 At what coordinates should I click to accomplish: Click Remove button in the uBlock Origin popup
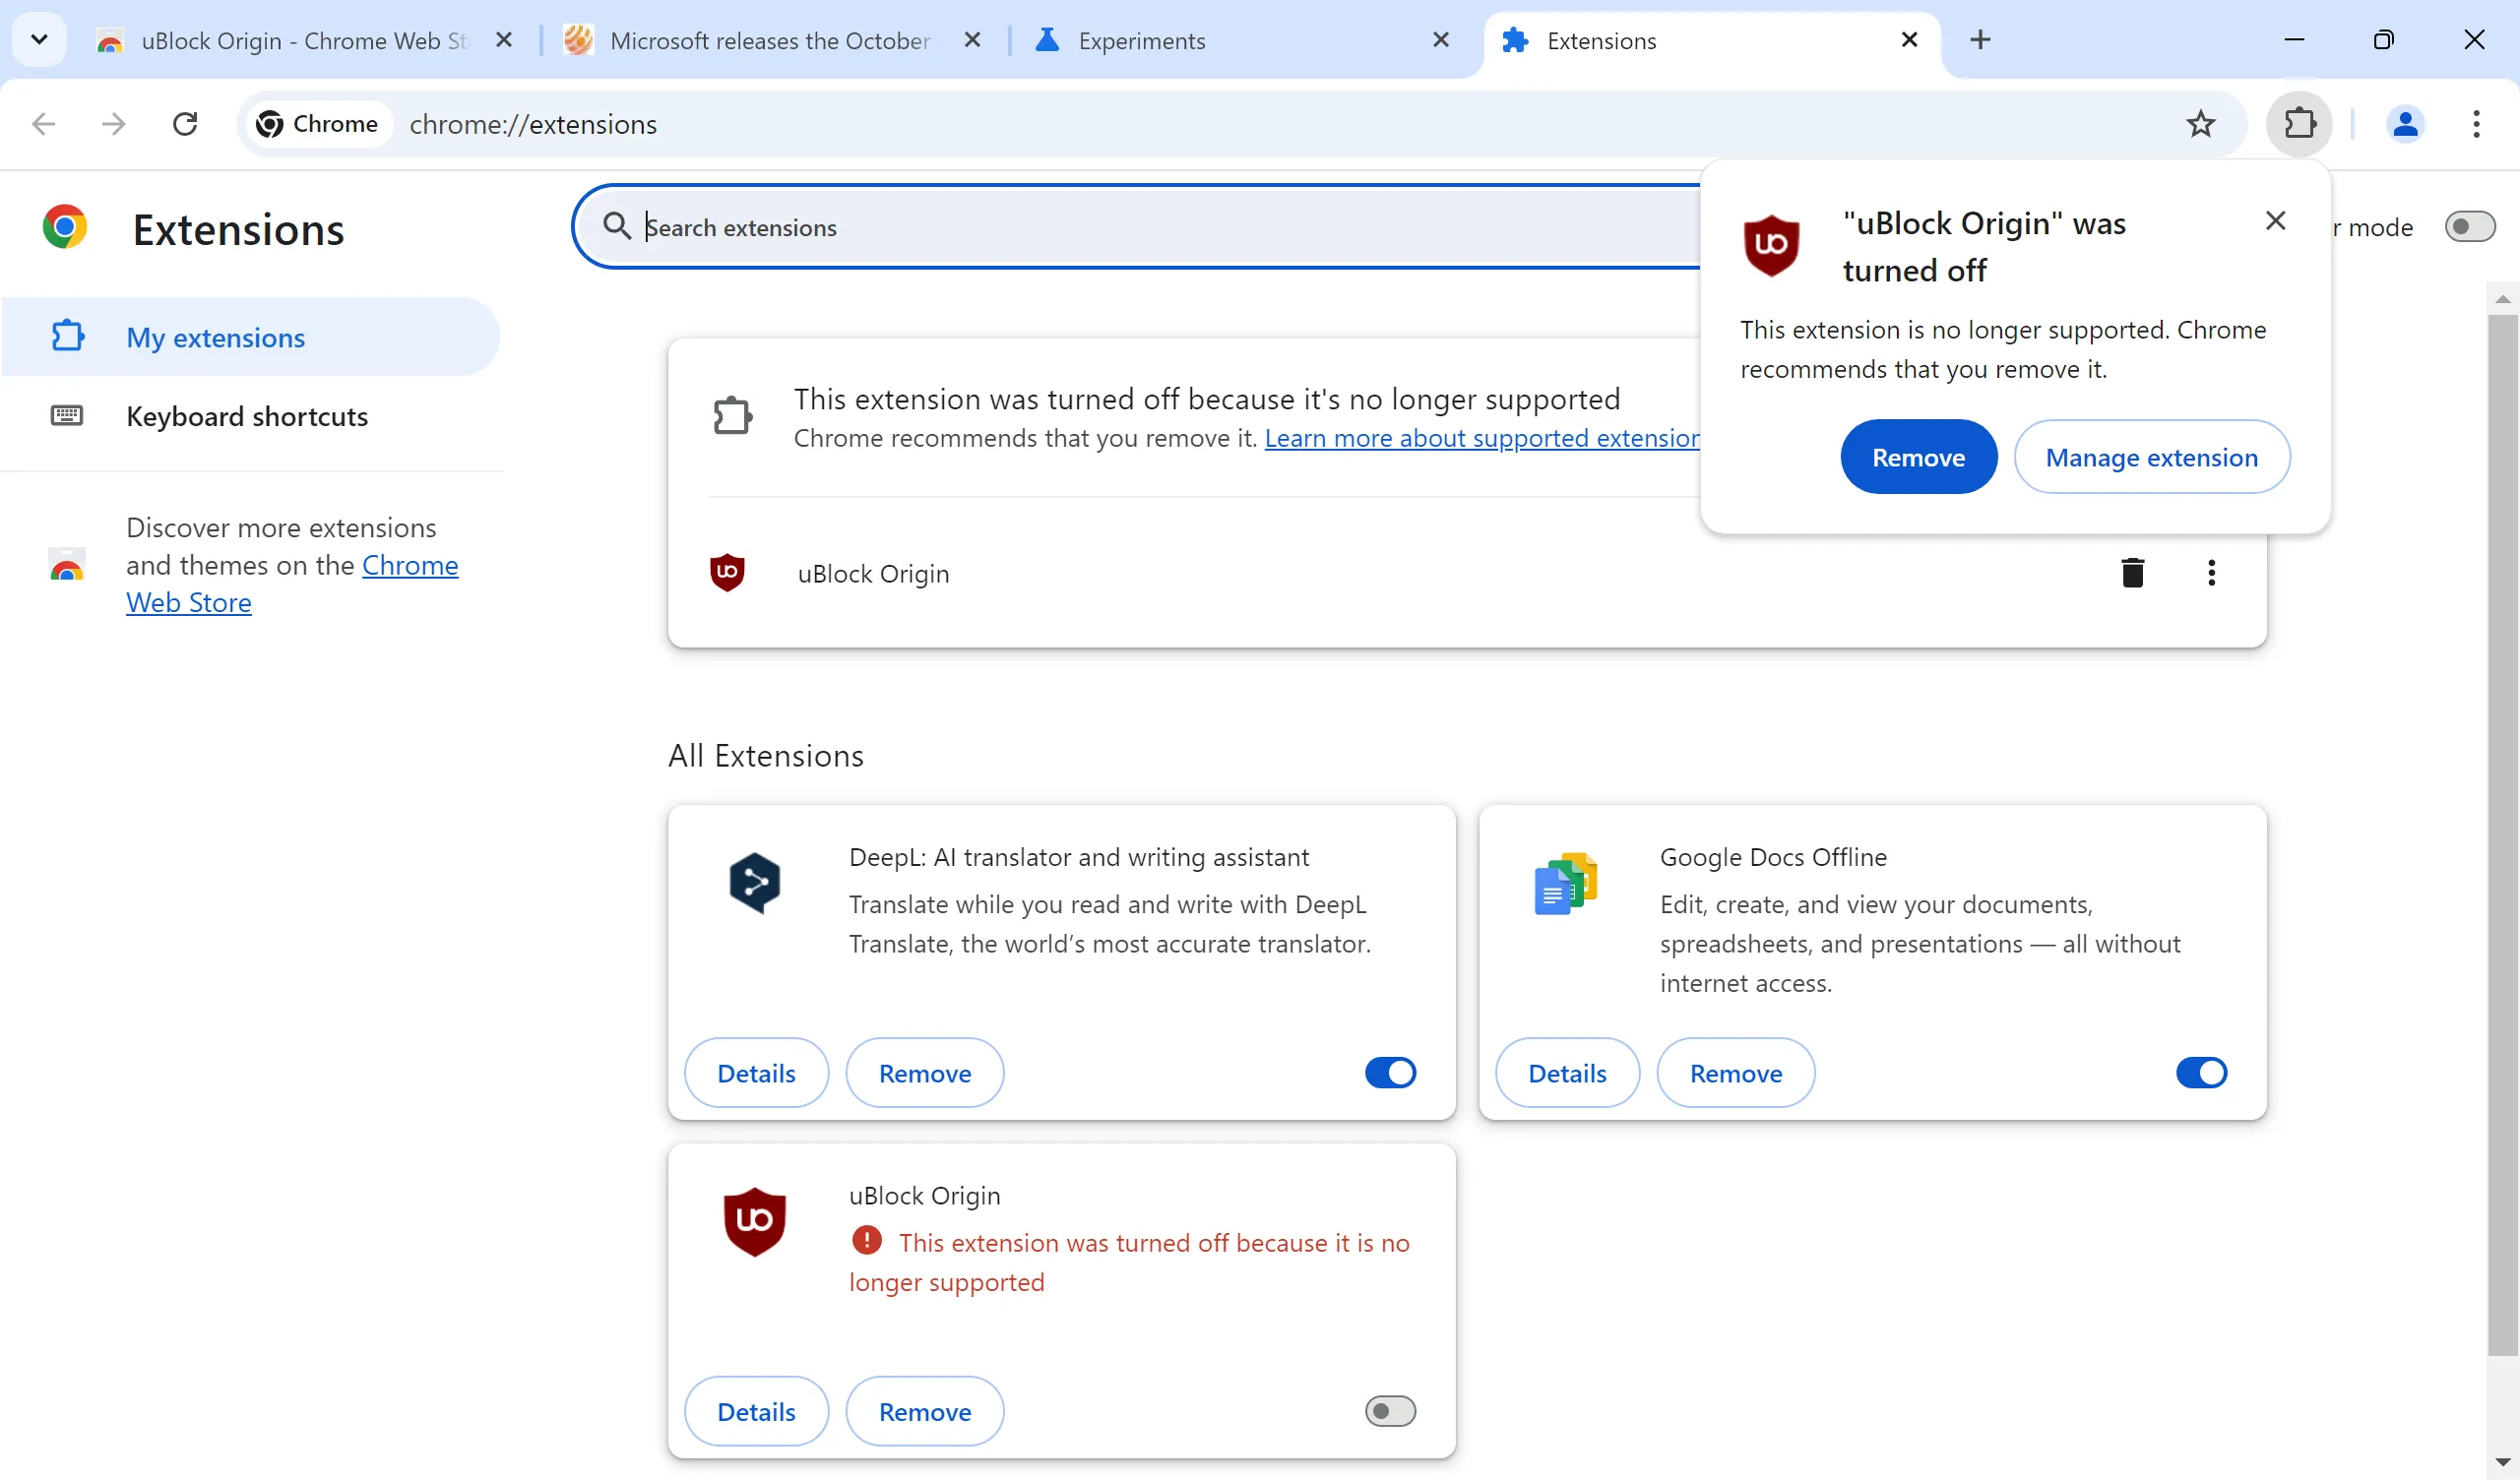point(1920,457)
